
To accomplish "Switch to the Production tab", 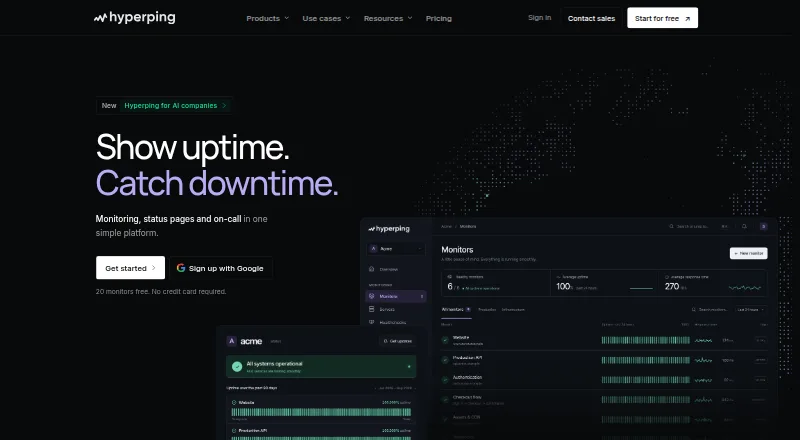I will 487,309.
